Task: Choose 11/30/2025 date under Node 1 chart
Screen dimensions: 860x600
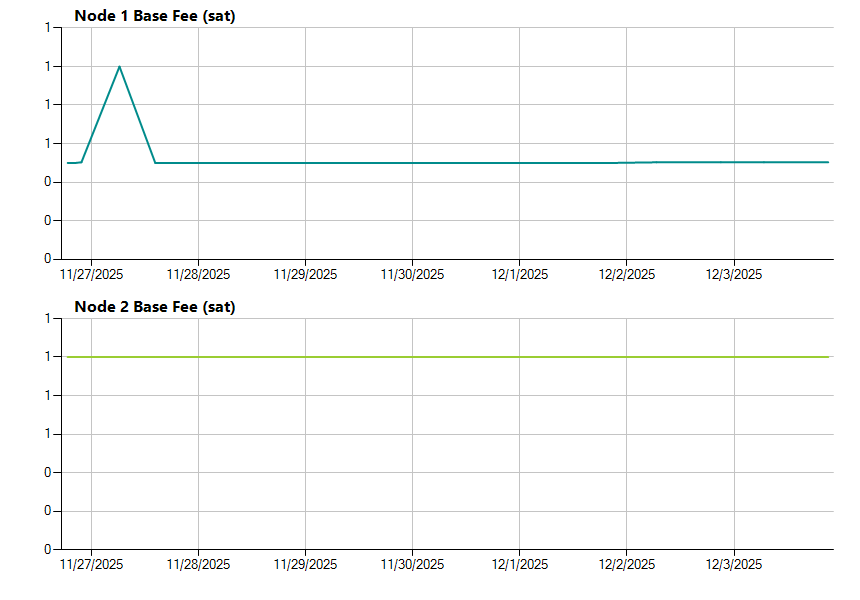Action: pos(412,274)
